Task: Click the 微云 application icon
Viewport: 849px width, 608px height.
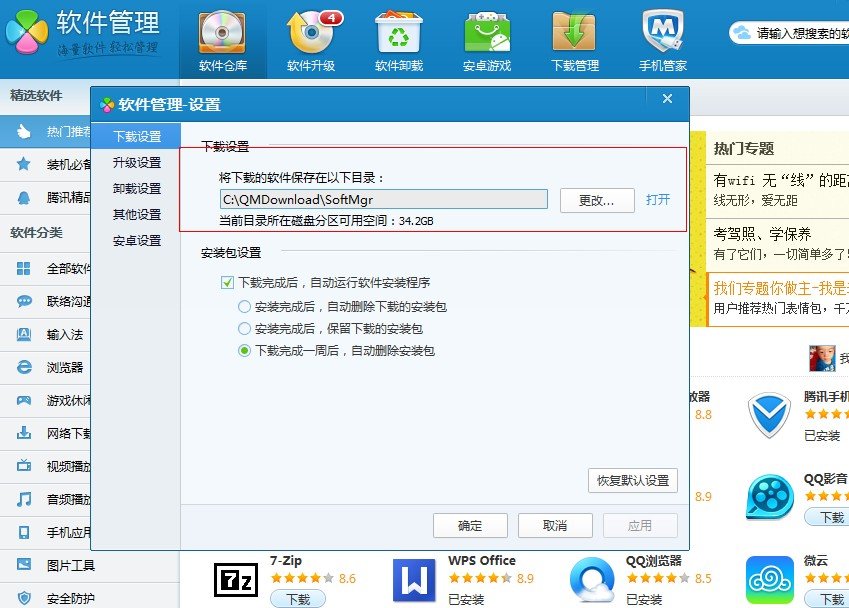Action: [769, 578]
